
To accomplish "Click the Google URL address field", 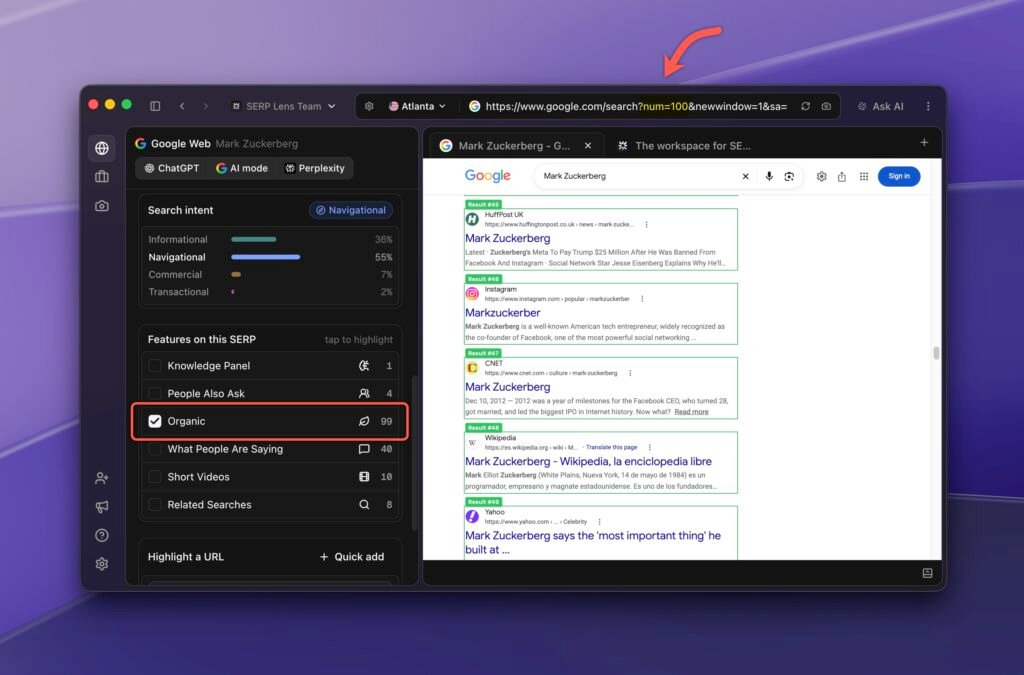I will point(636,106).
